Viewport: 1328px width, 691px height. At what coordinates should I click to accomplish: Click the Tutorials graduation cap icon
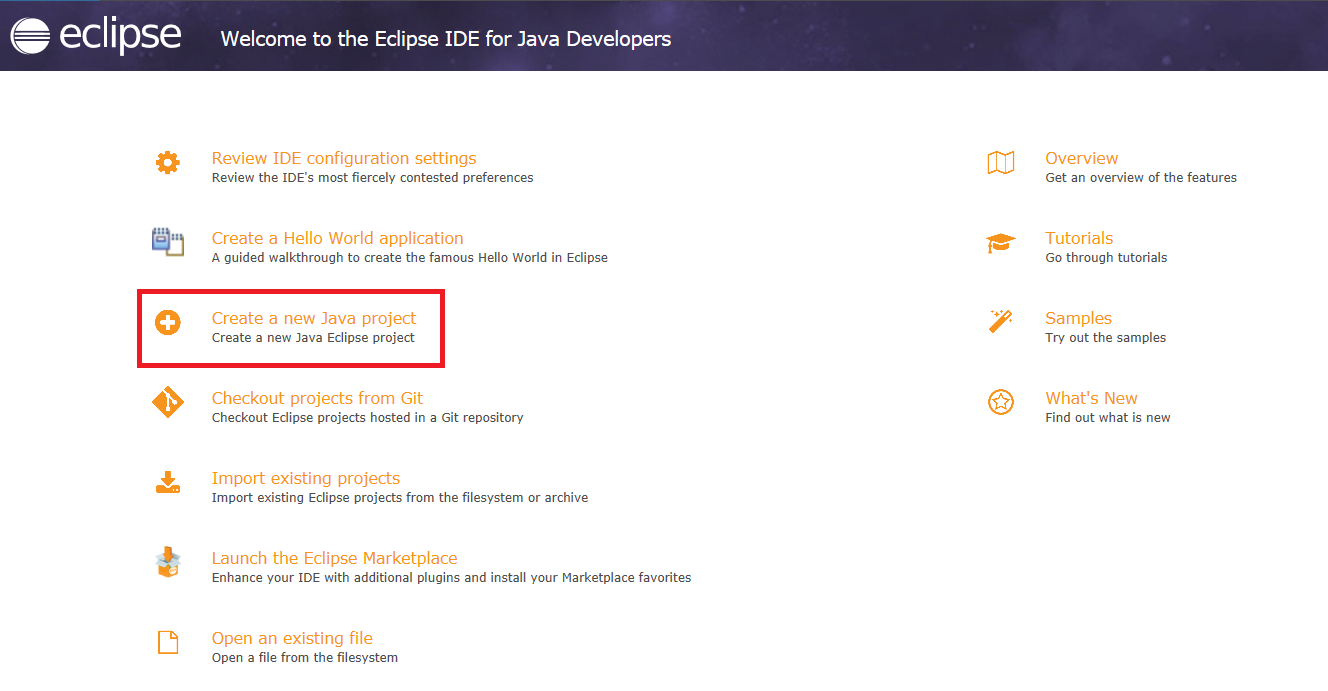1000,242
